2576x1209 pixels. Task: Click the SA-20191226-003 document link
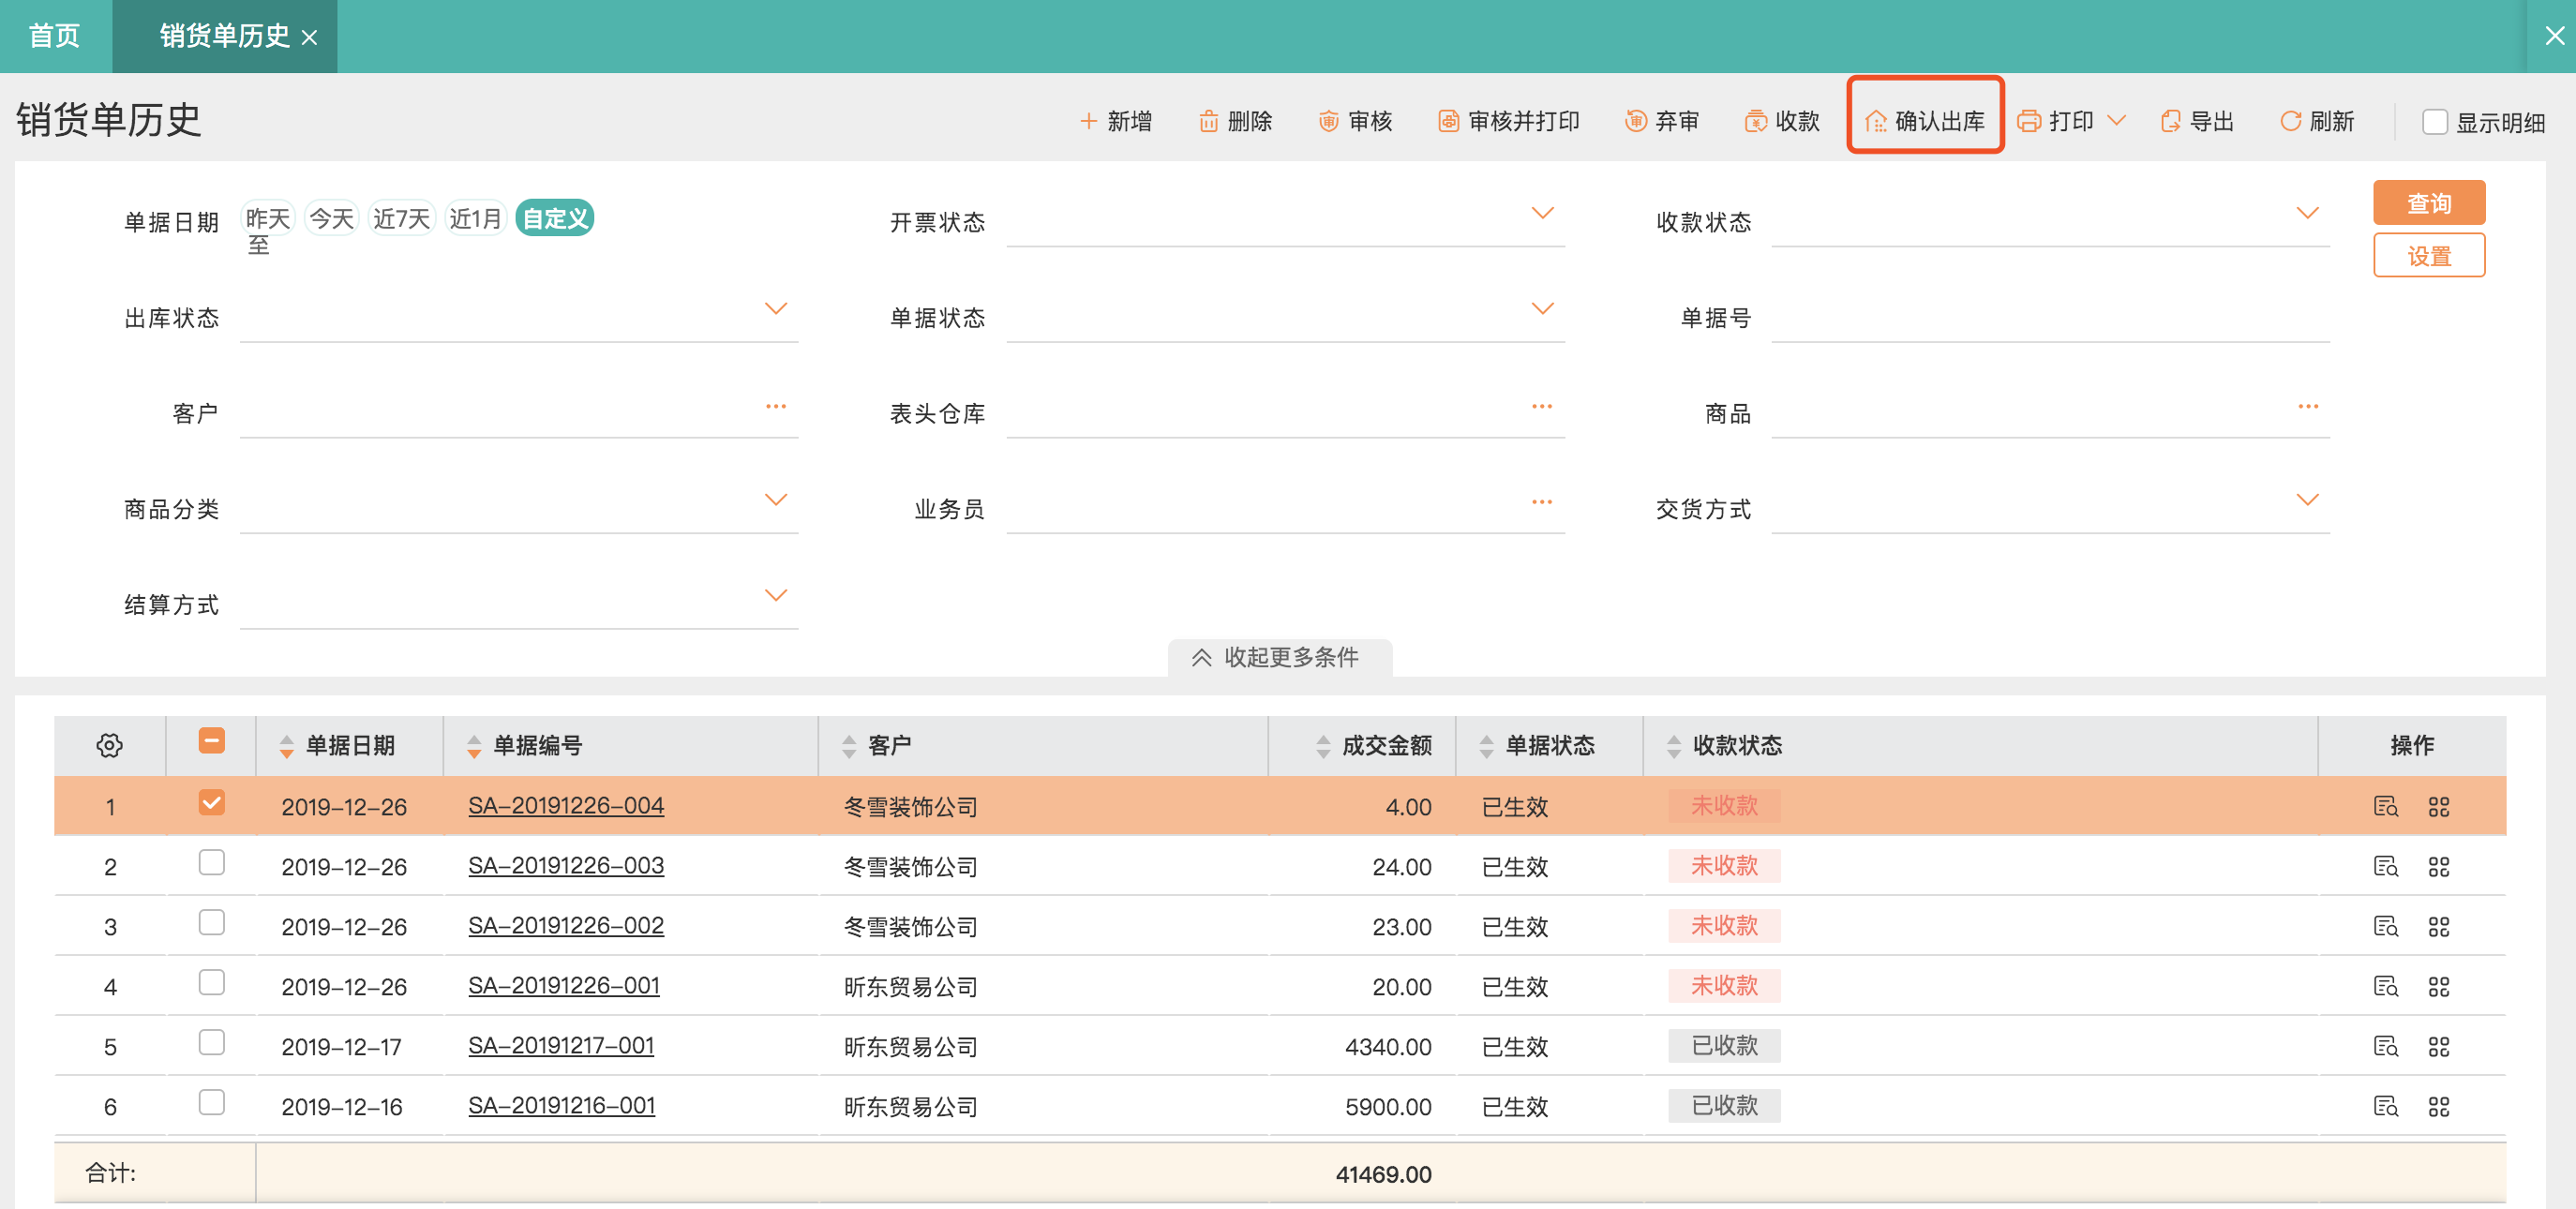click(x=567, y=864)
